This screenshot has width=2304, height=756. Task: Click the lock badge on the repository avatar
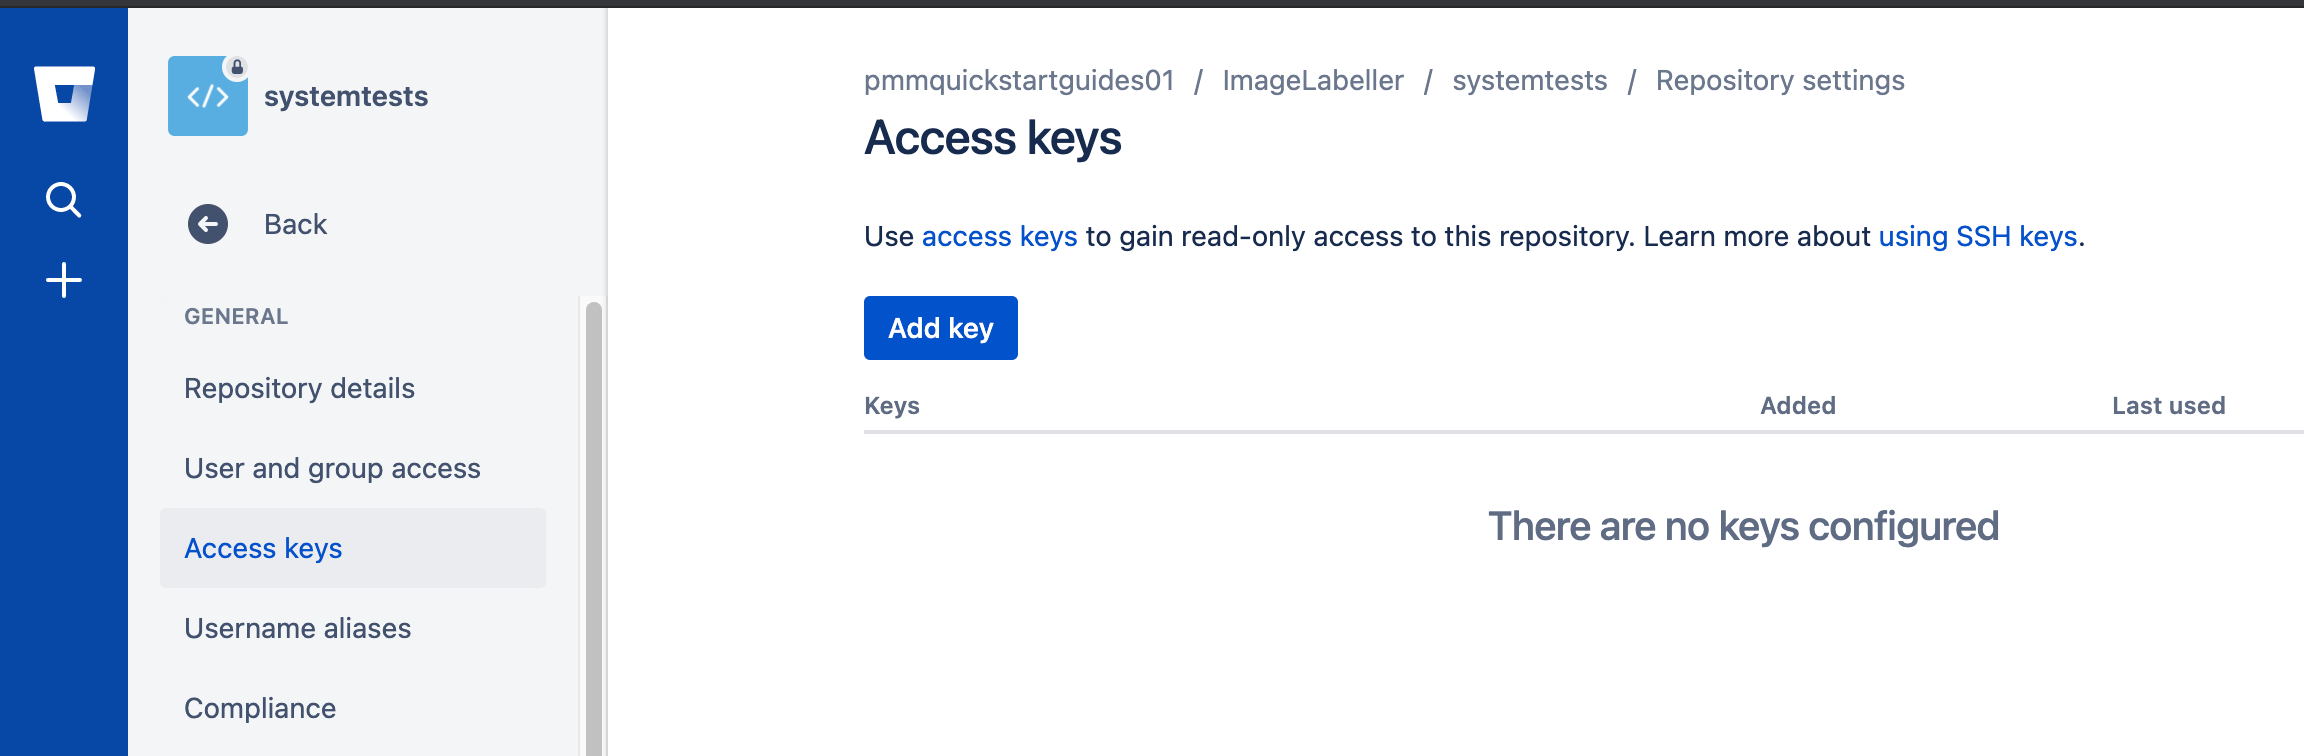(237, 69)
